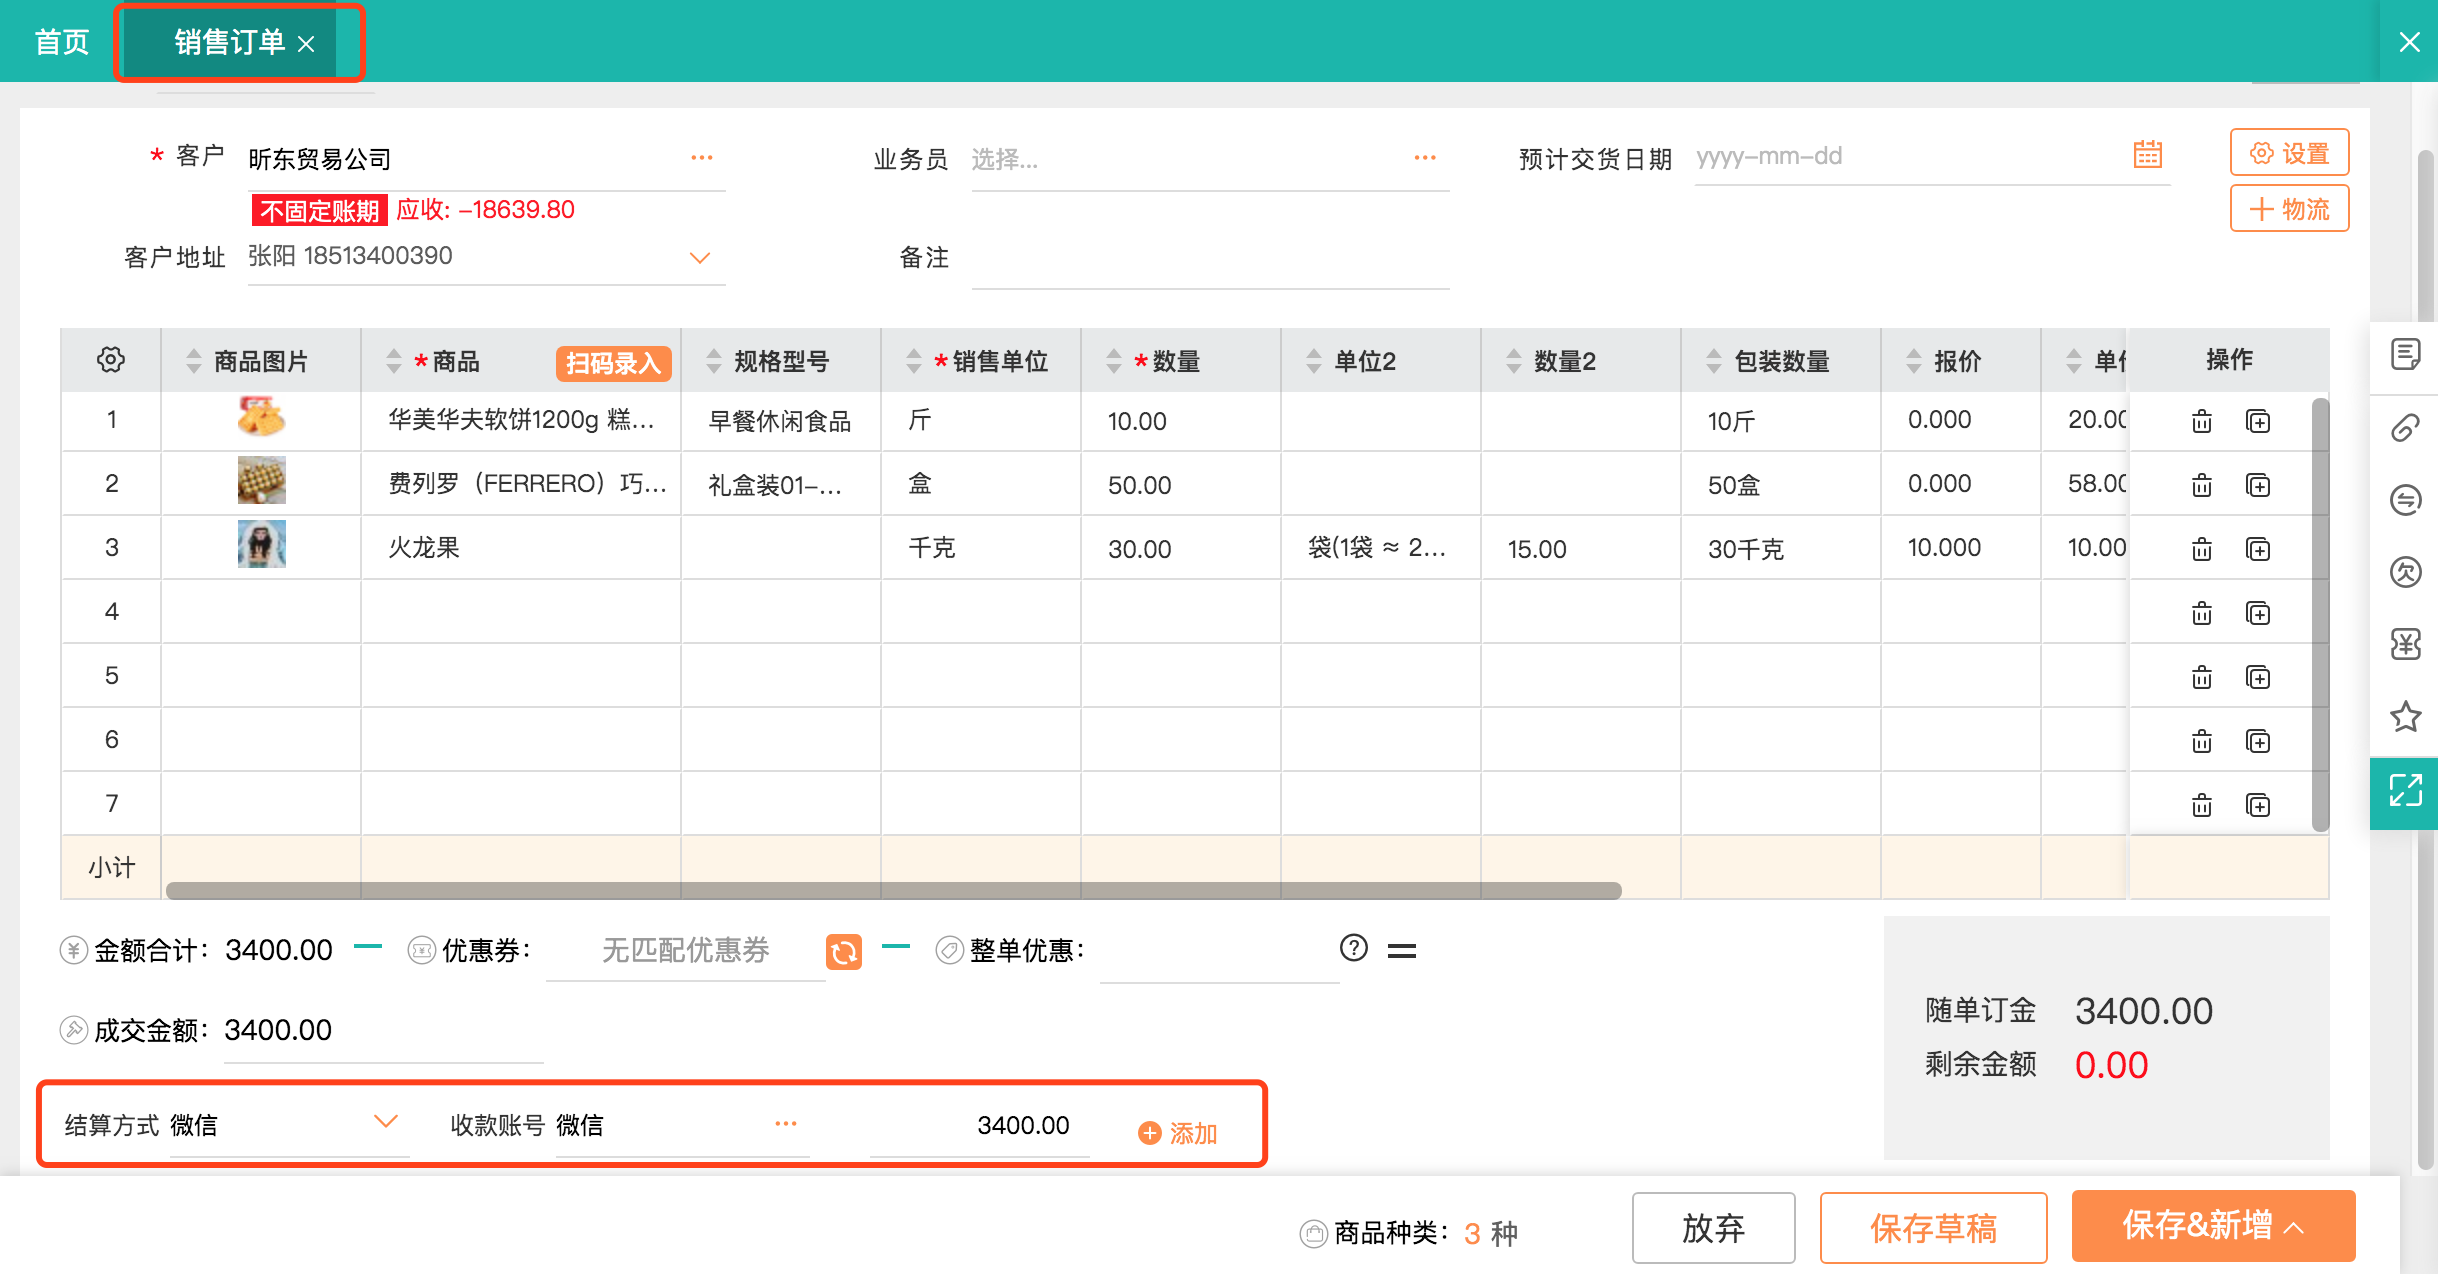Open the attachment/link sidebar icon

pos(2403,429)
